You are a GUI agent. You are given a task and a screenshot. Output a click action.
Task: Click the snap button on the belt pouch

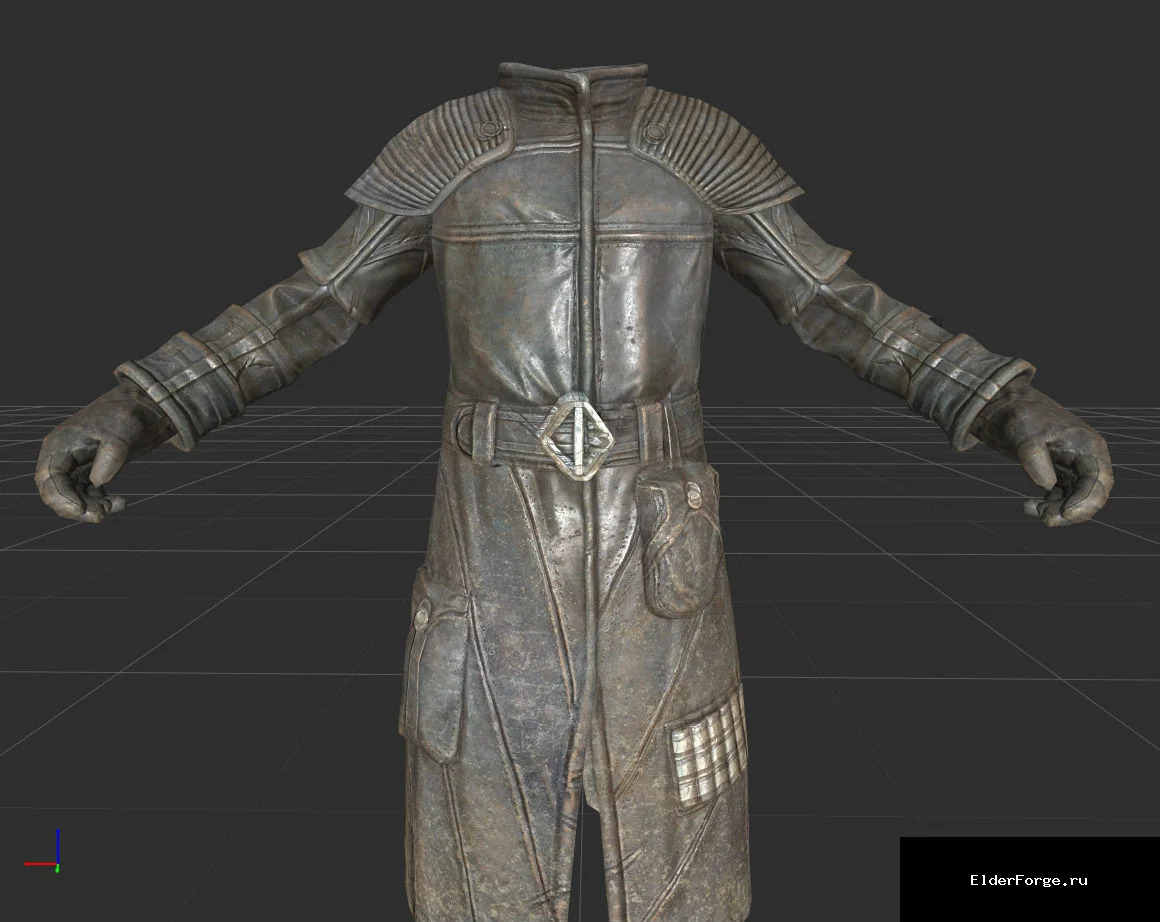pyautogui.click(x=692, y=490)
